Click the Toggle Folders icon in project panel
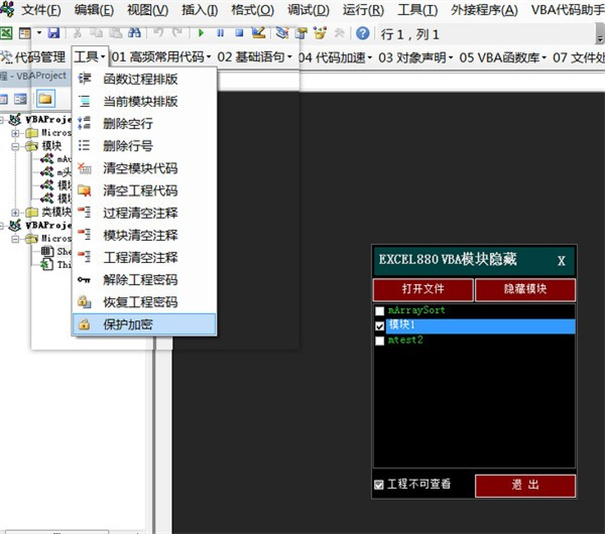Viewport: 605px width, 534px height. click(x=46, y=99)
